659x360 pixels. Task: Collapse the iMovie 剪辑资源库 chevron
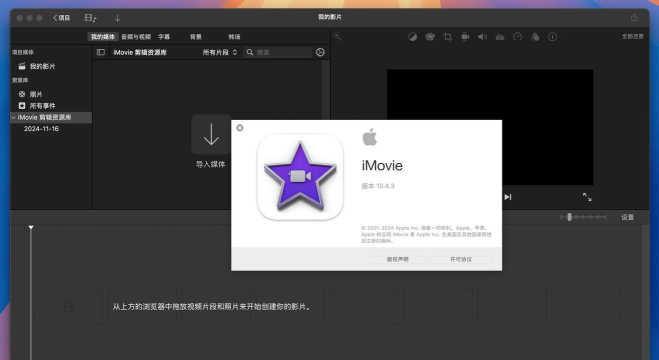(x=13, y=118)
